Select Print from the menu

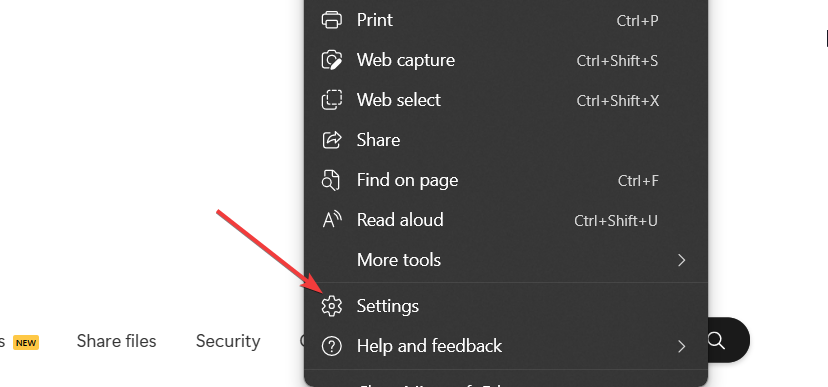click(506, 20)
